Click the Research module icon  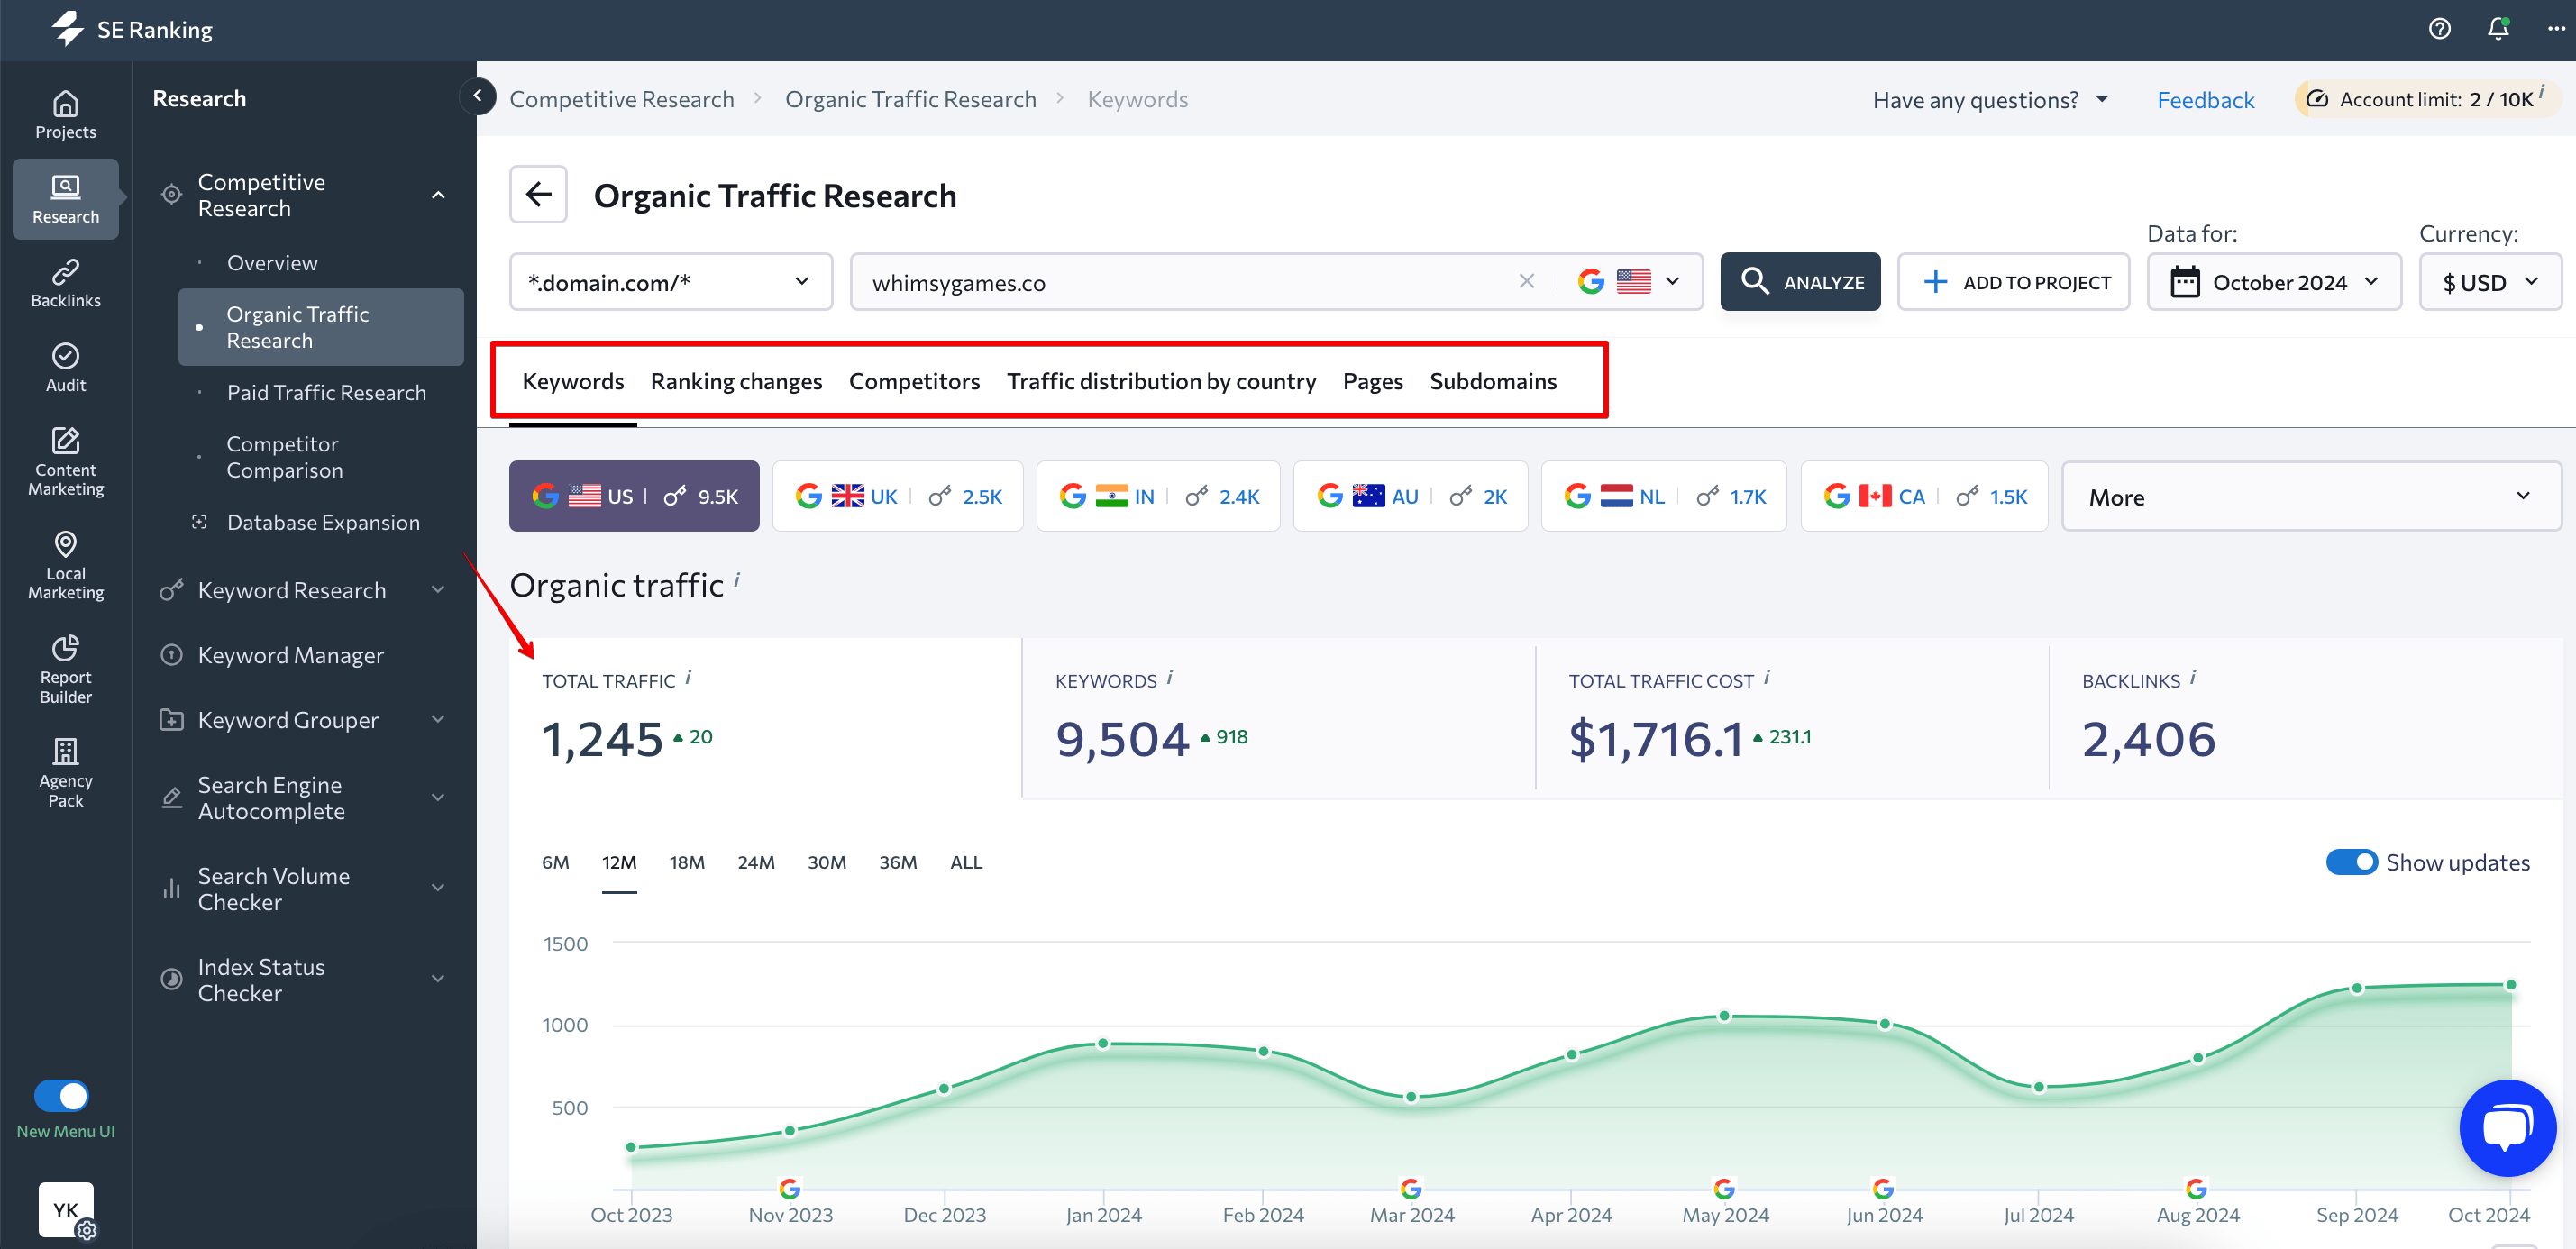[66, 189]
